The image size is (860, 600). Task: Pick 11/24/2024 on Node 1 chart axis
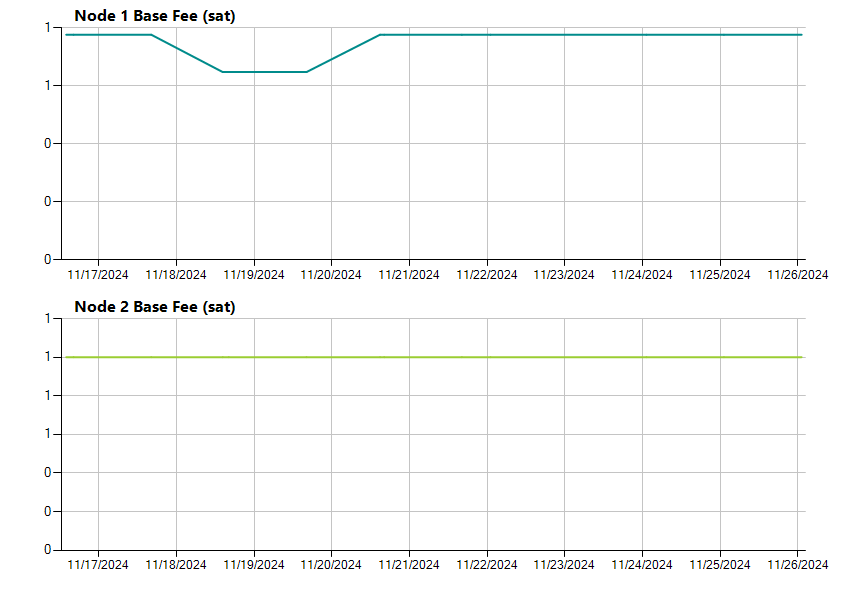click(x=642, y=274)
